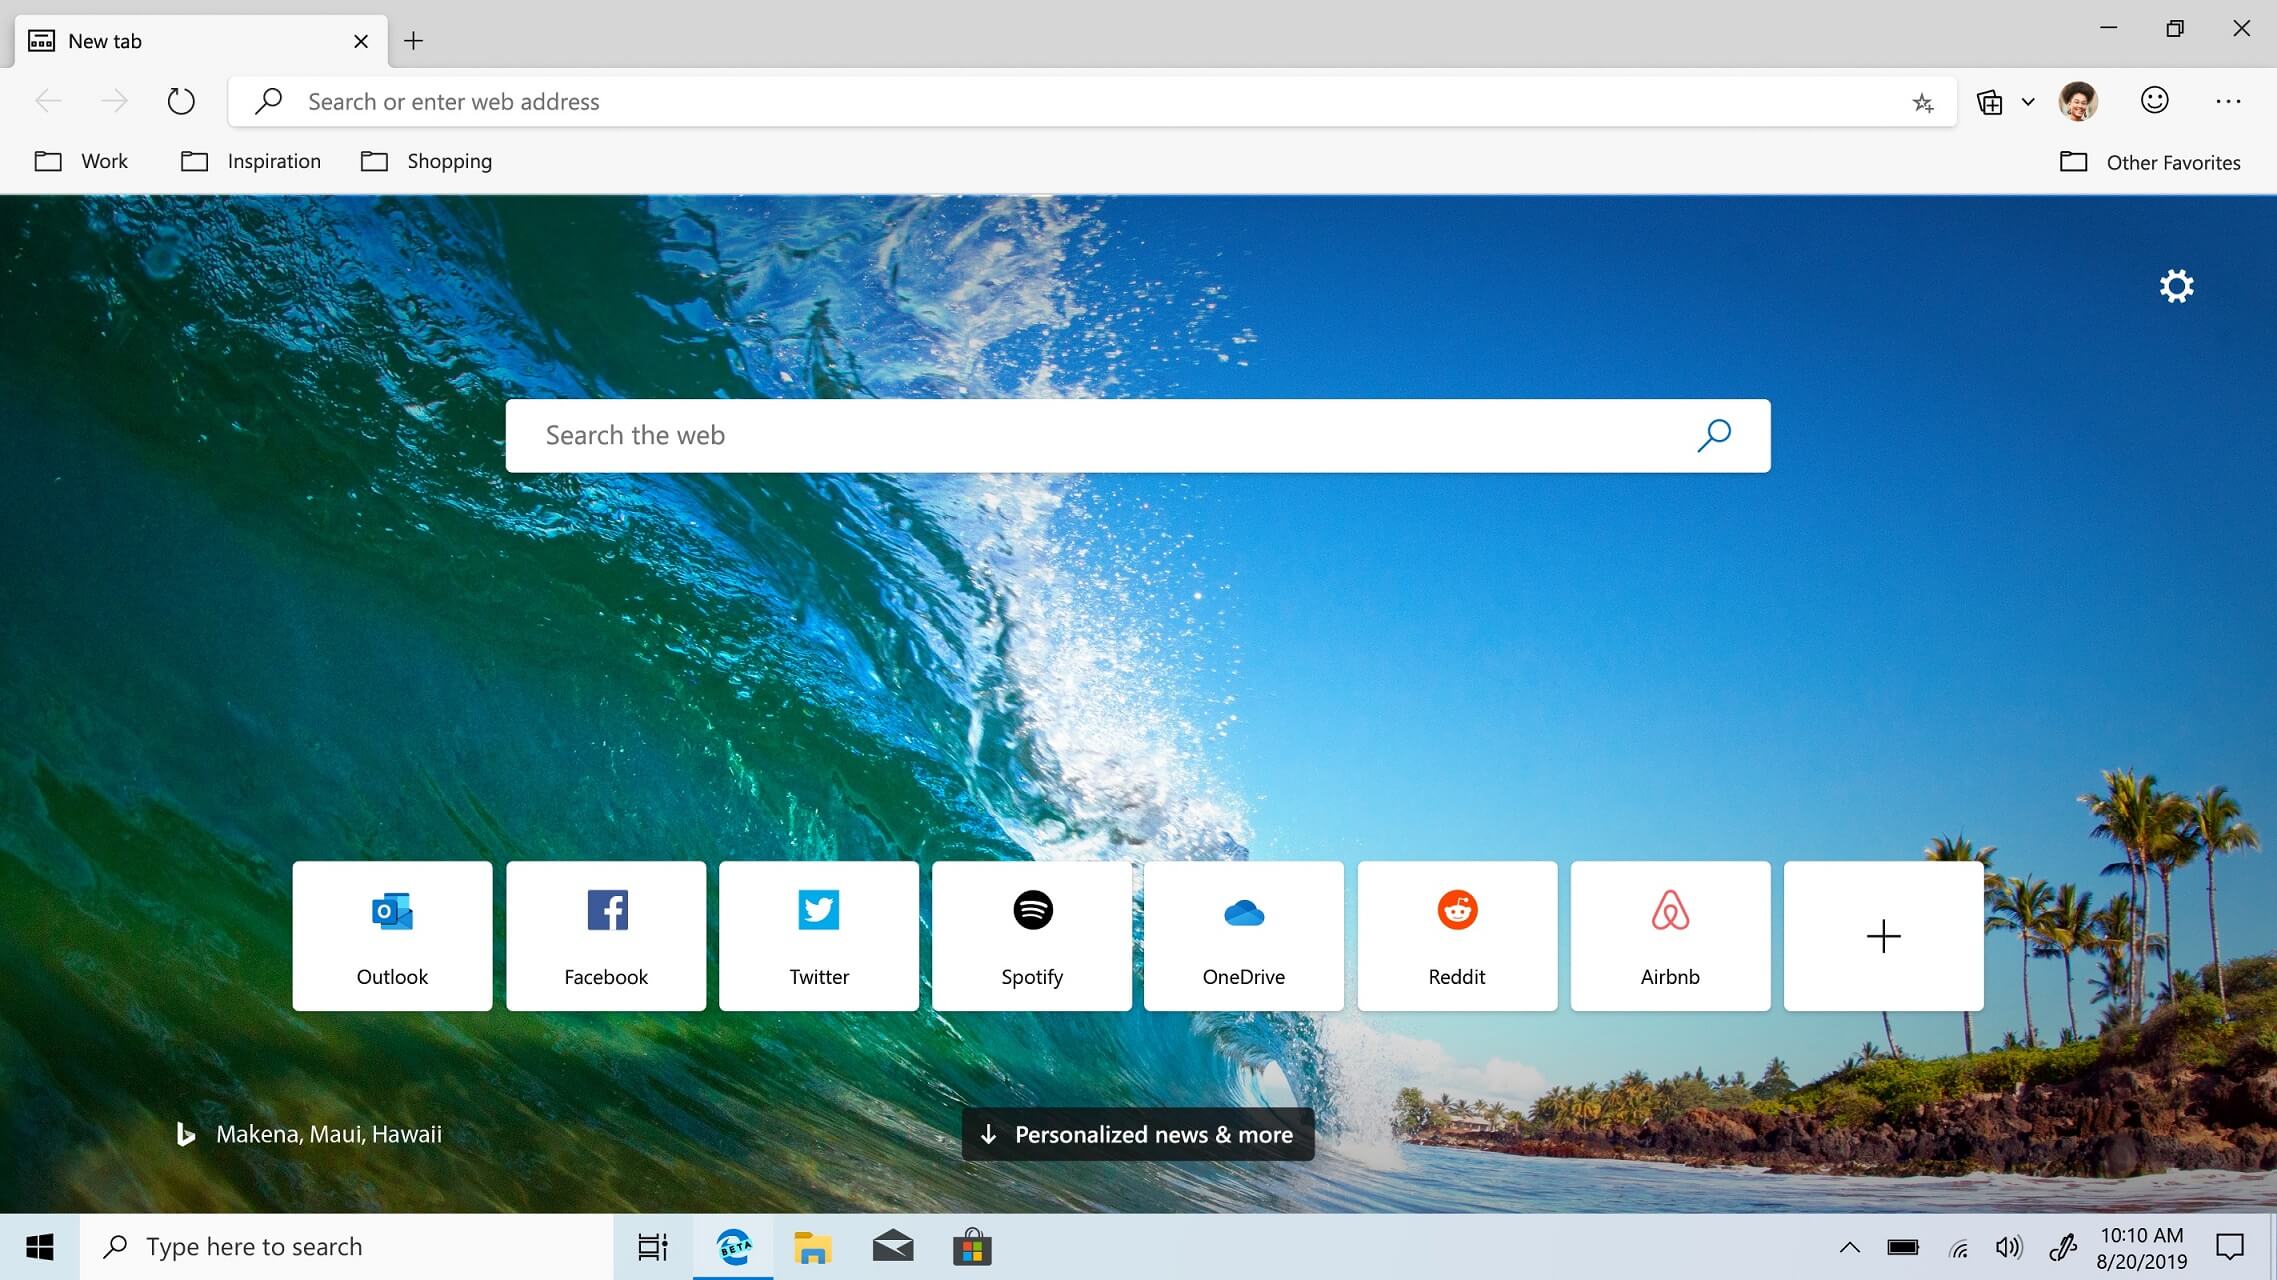Open Outlook shortcut tile

tap(391, 934)
